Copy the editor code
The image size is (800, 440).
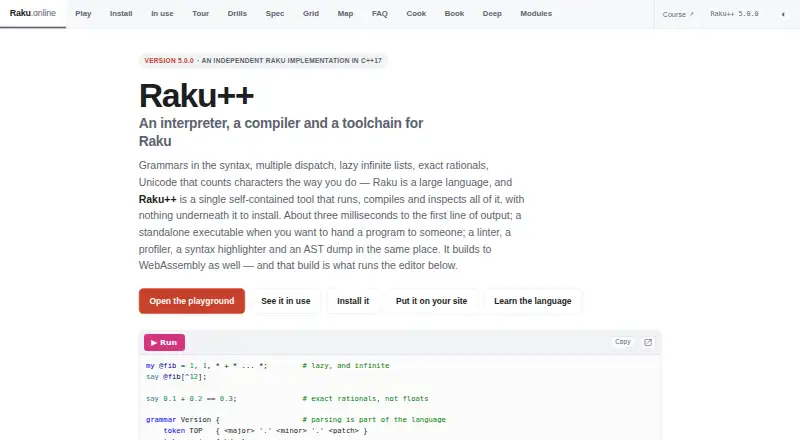623,342
